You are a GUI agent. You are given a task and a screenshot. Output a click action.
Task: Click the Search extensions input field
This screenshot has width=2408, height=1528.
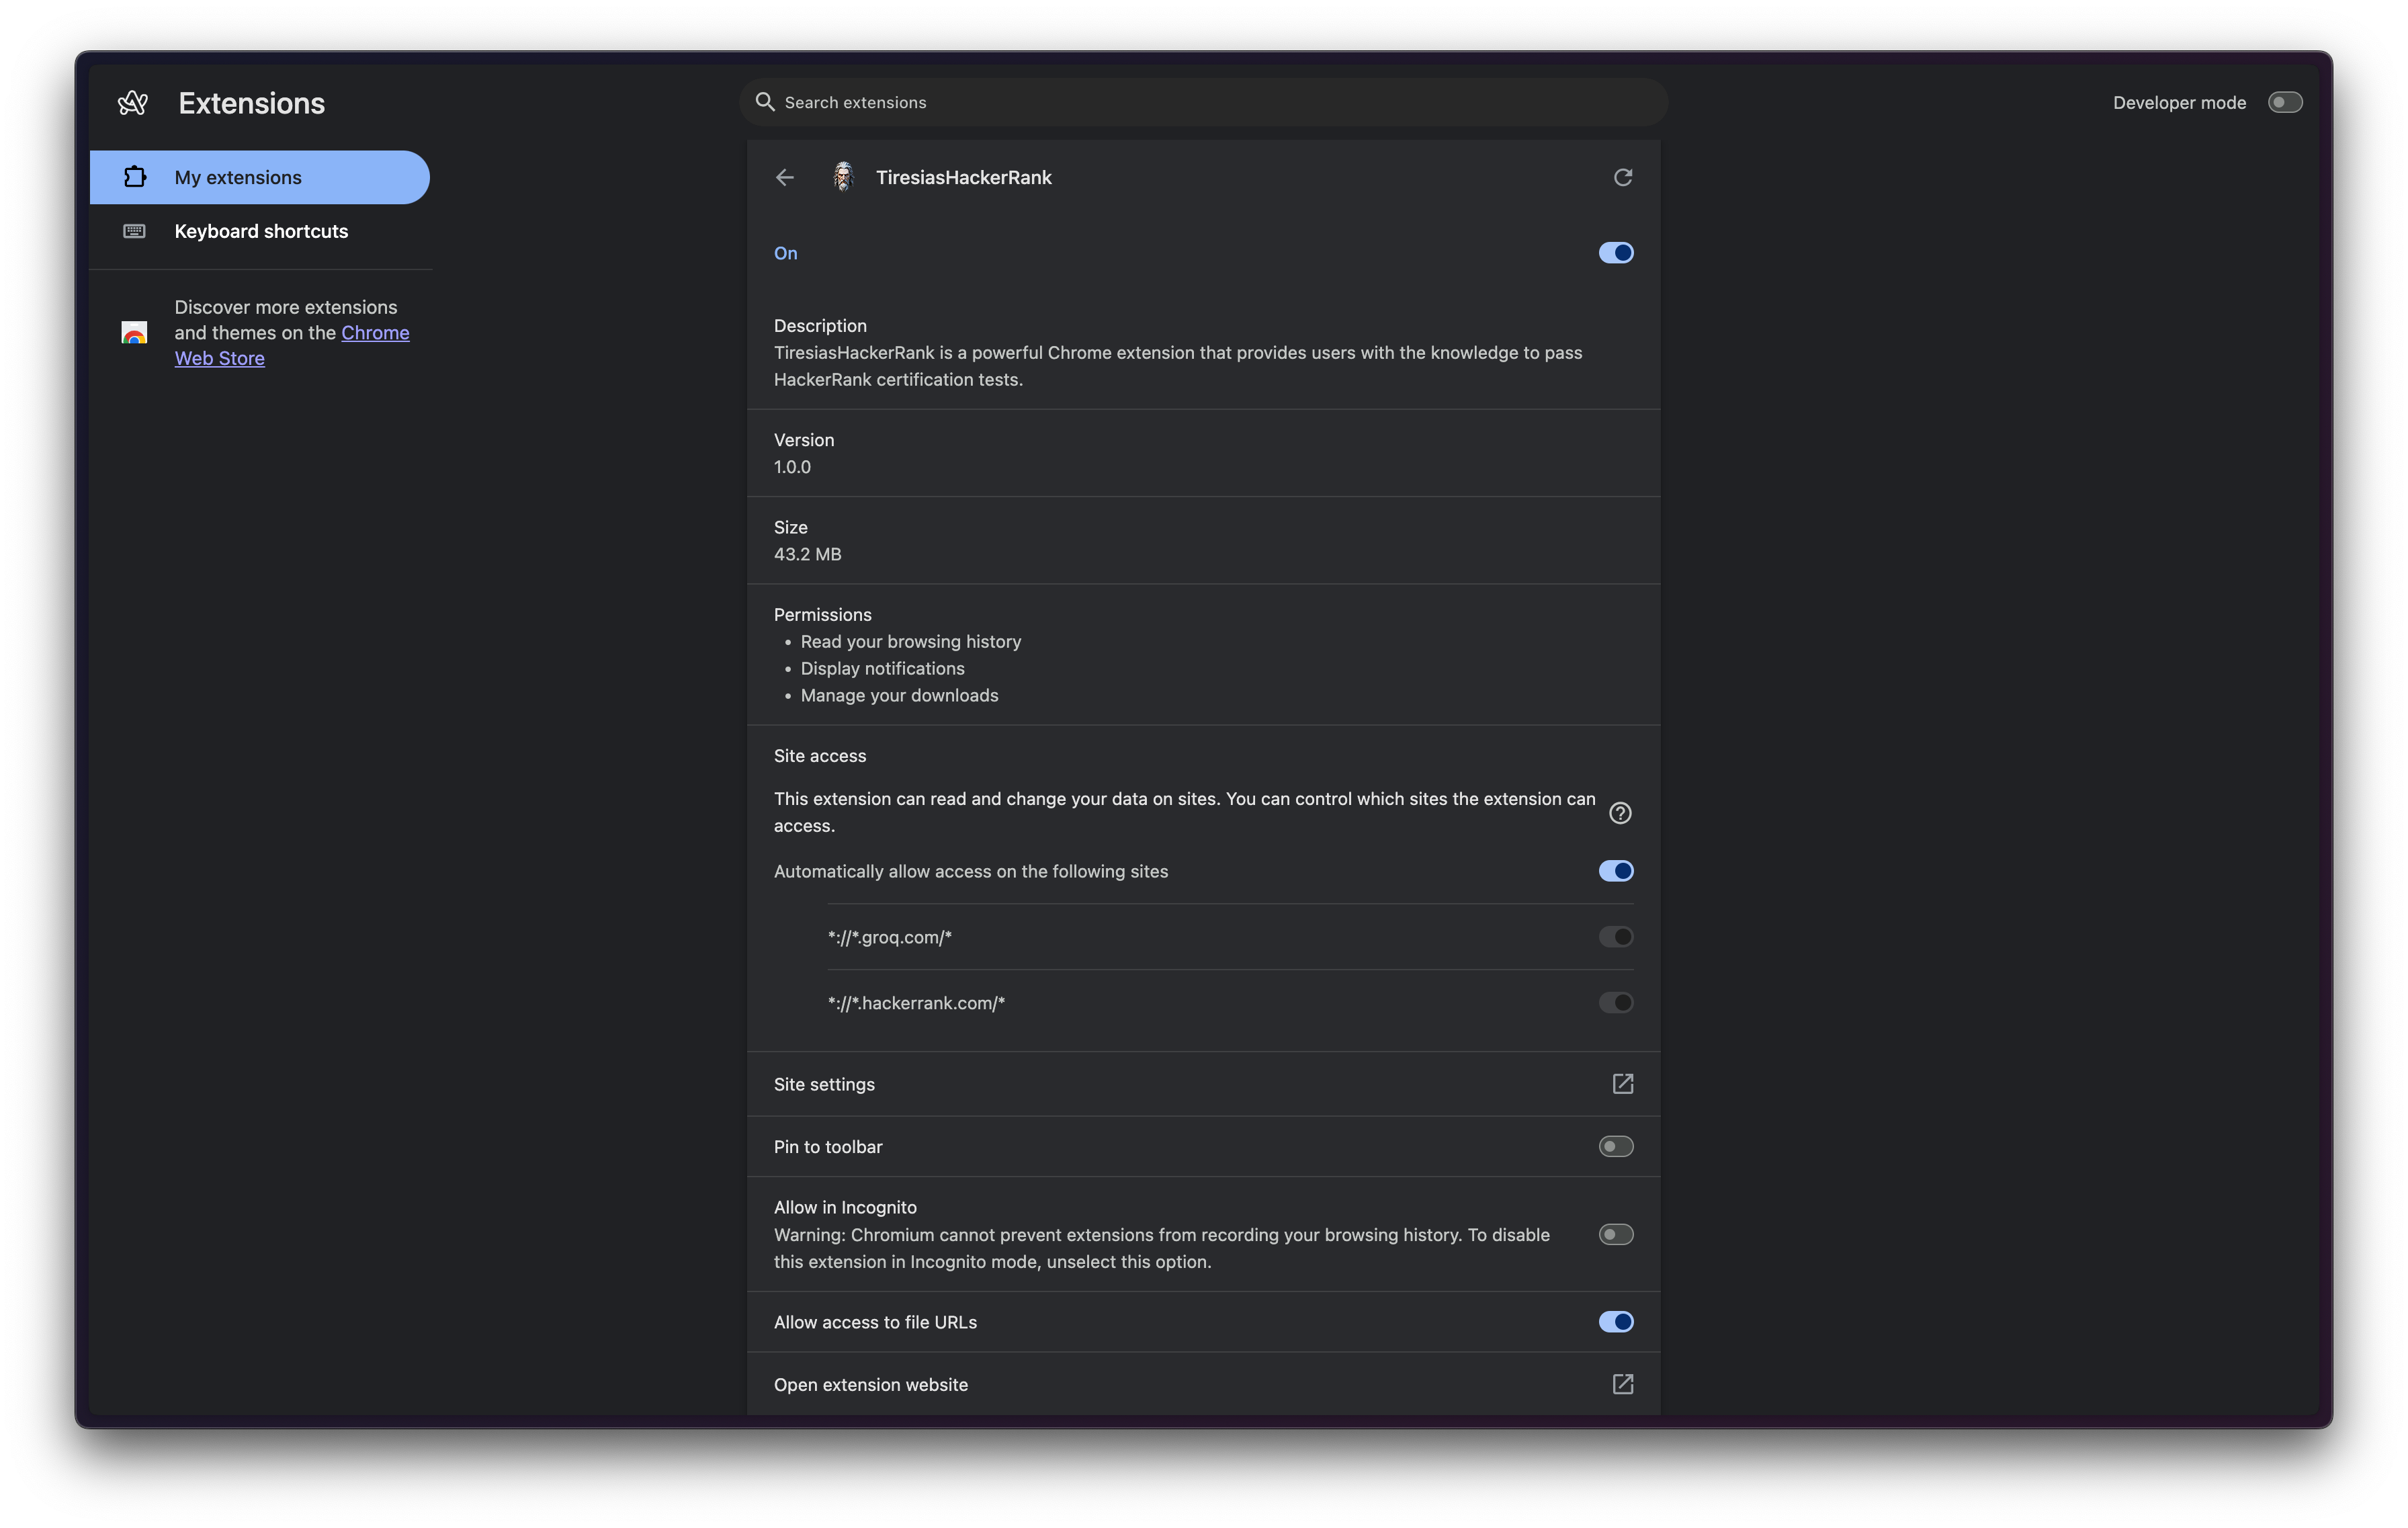[1204, 100]
